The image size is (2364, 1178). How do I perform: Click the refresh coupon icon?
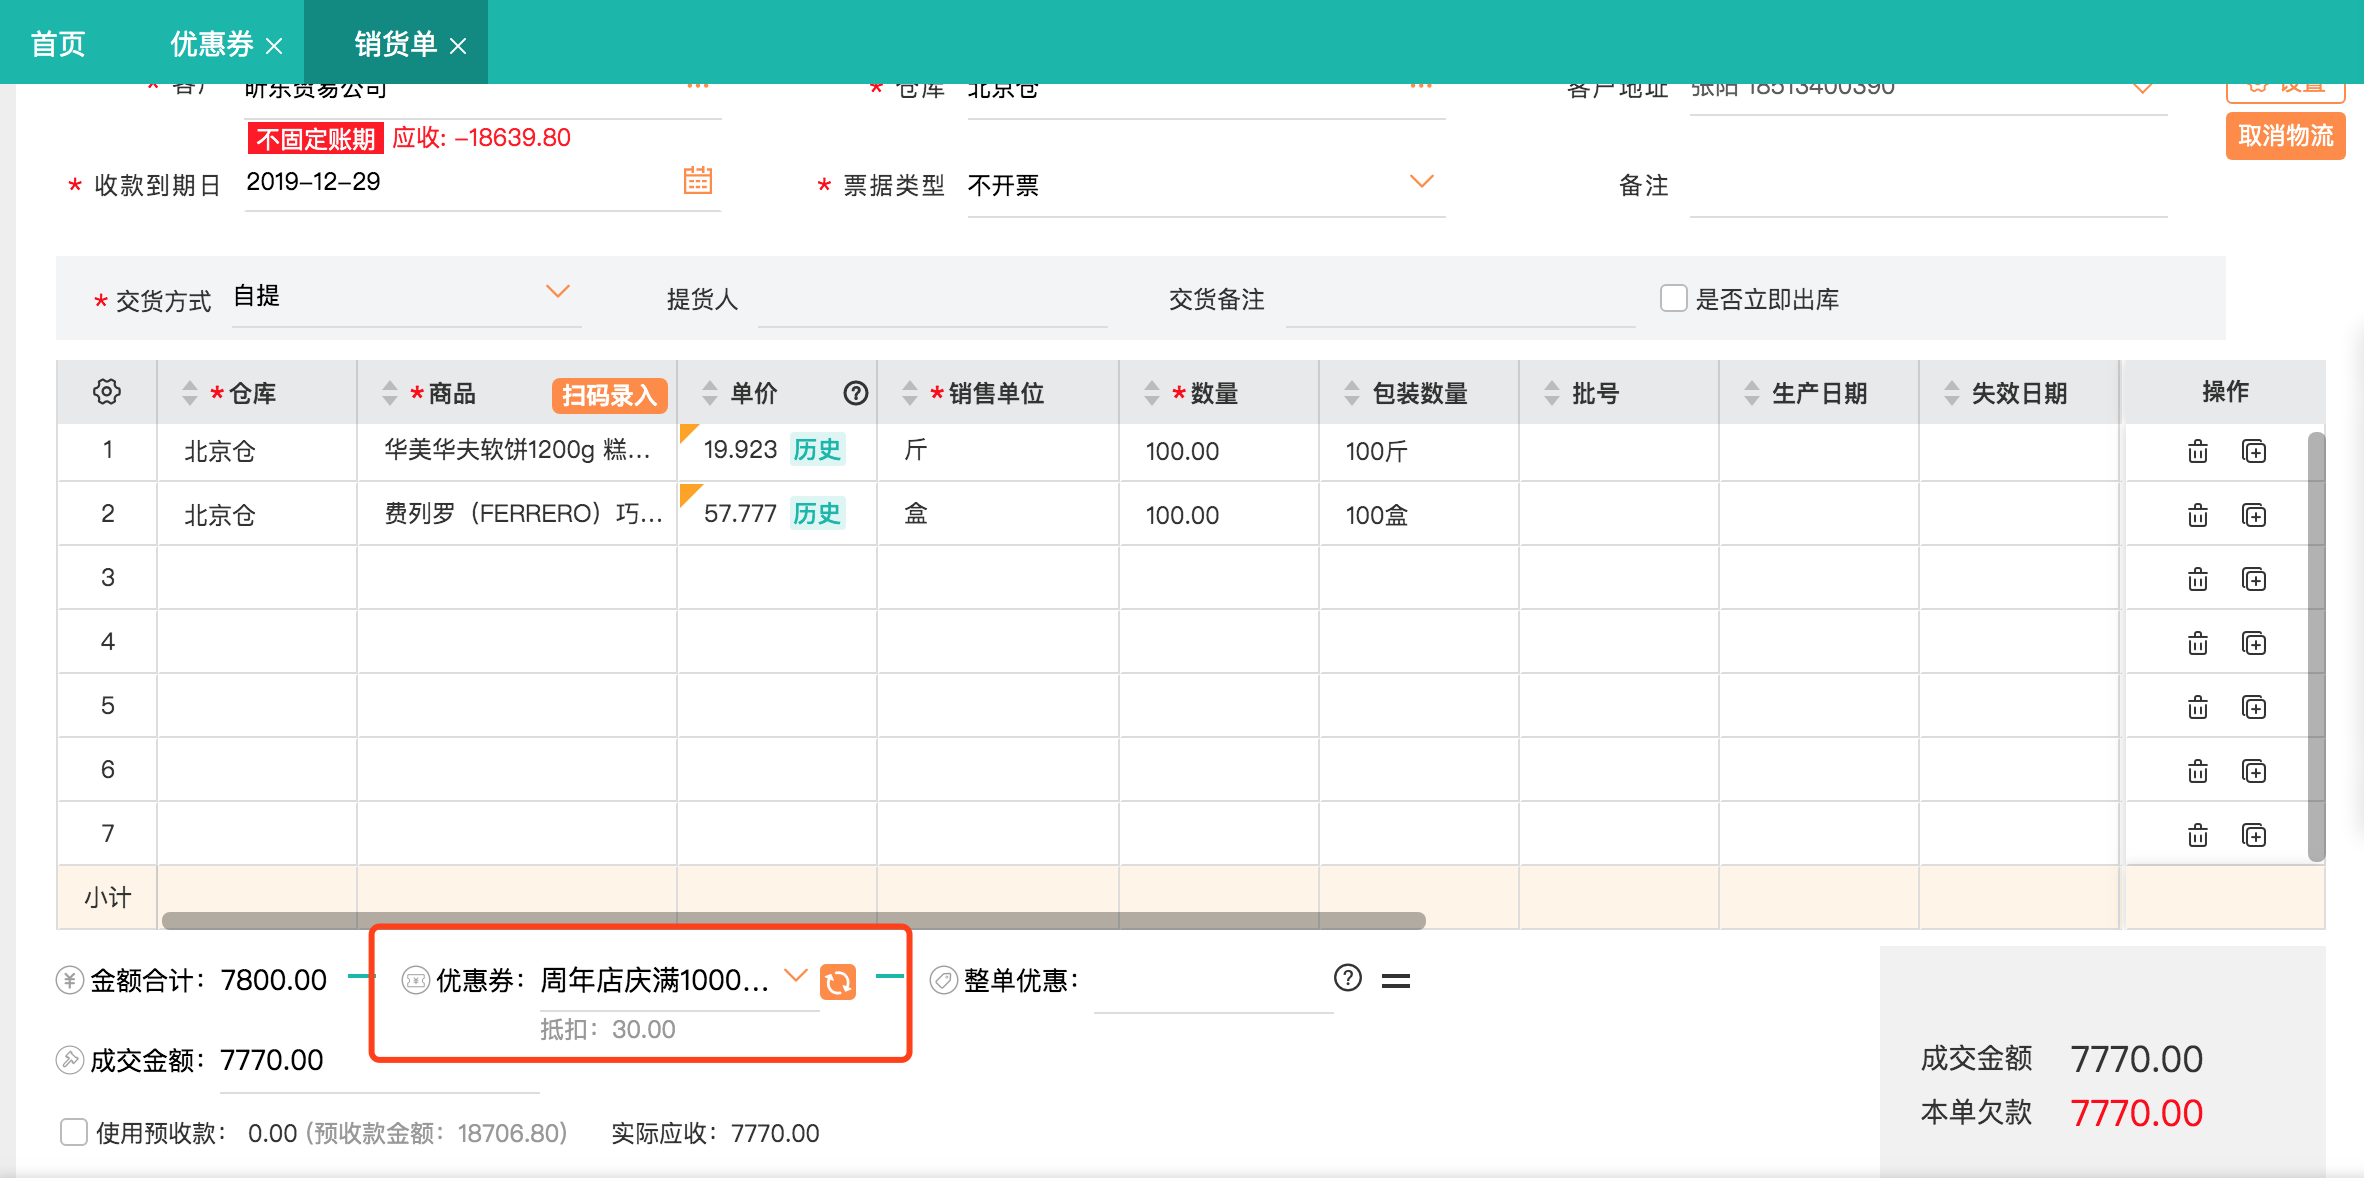coord(840,979)
